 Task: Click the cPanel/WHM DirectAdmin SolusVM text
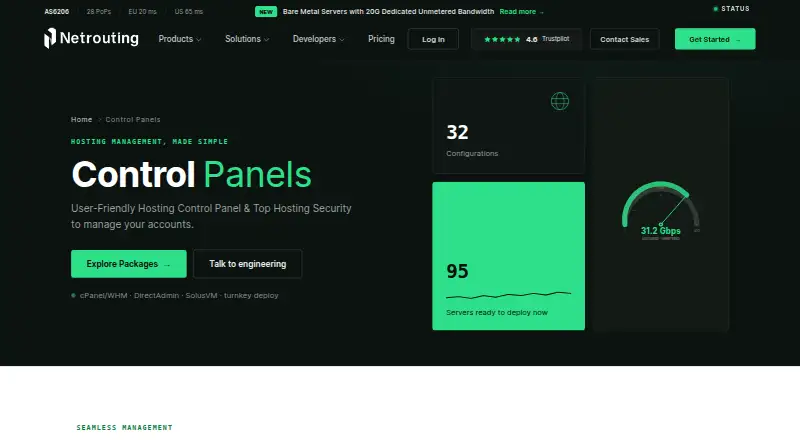pyautogui.click(x=179, y=296)
